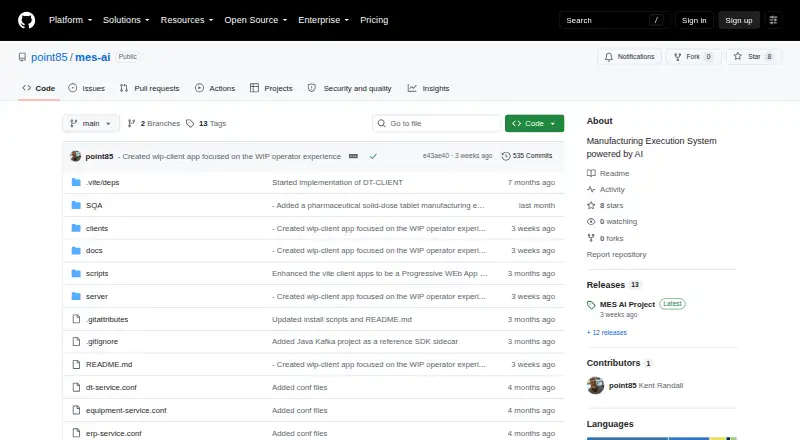
Task: Click the GitHub logo icon
Action: 27,20
